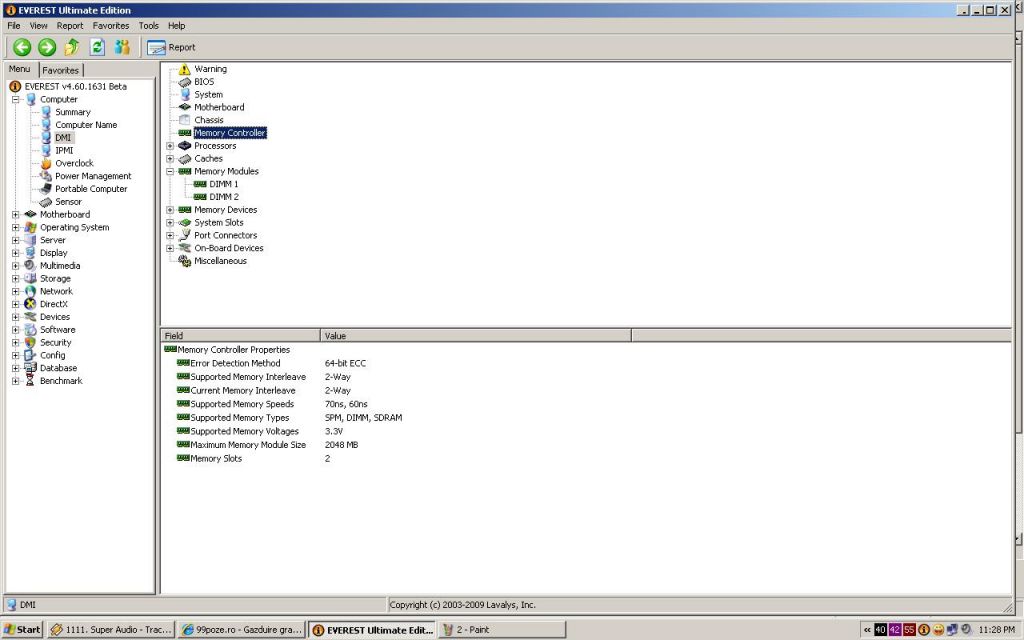Click the Up one level toolbar icon
Screen dimensions: 1024x640
72,47
